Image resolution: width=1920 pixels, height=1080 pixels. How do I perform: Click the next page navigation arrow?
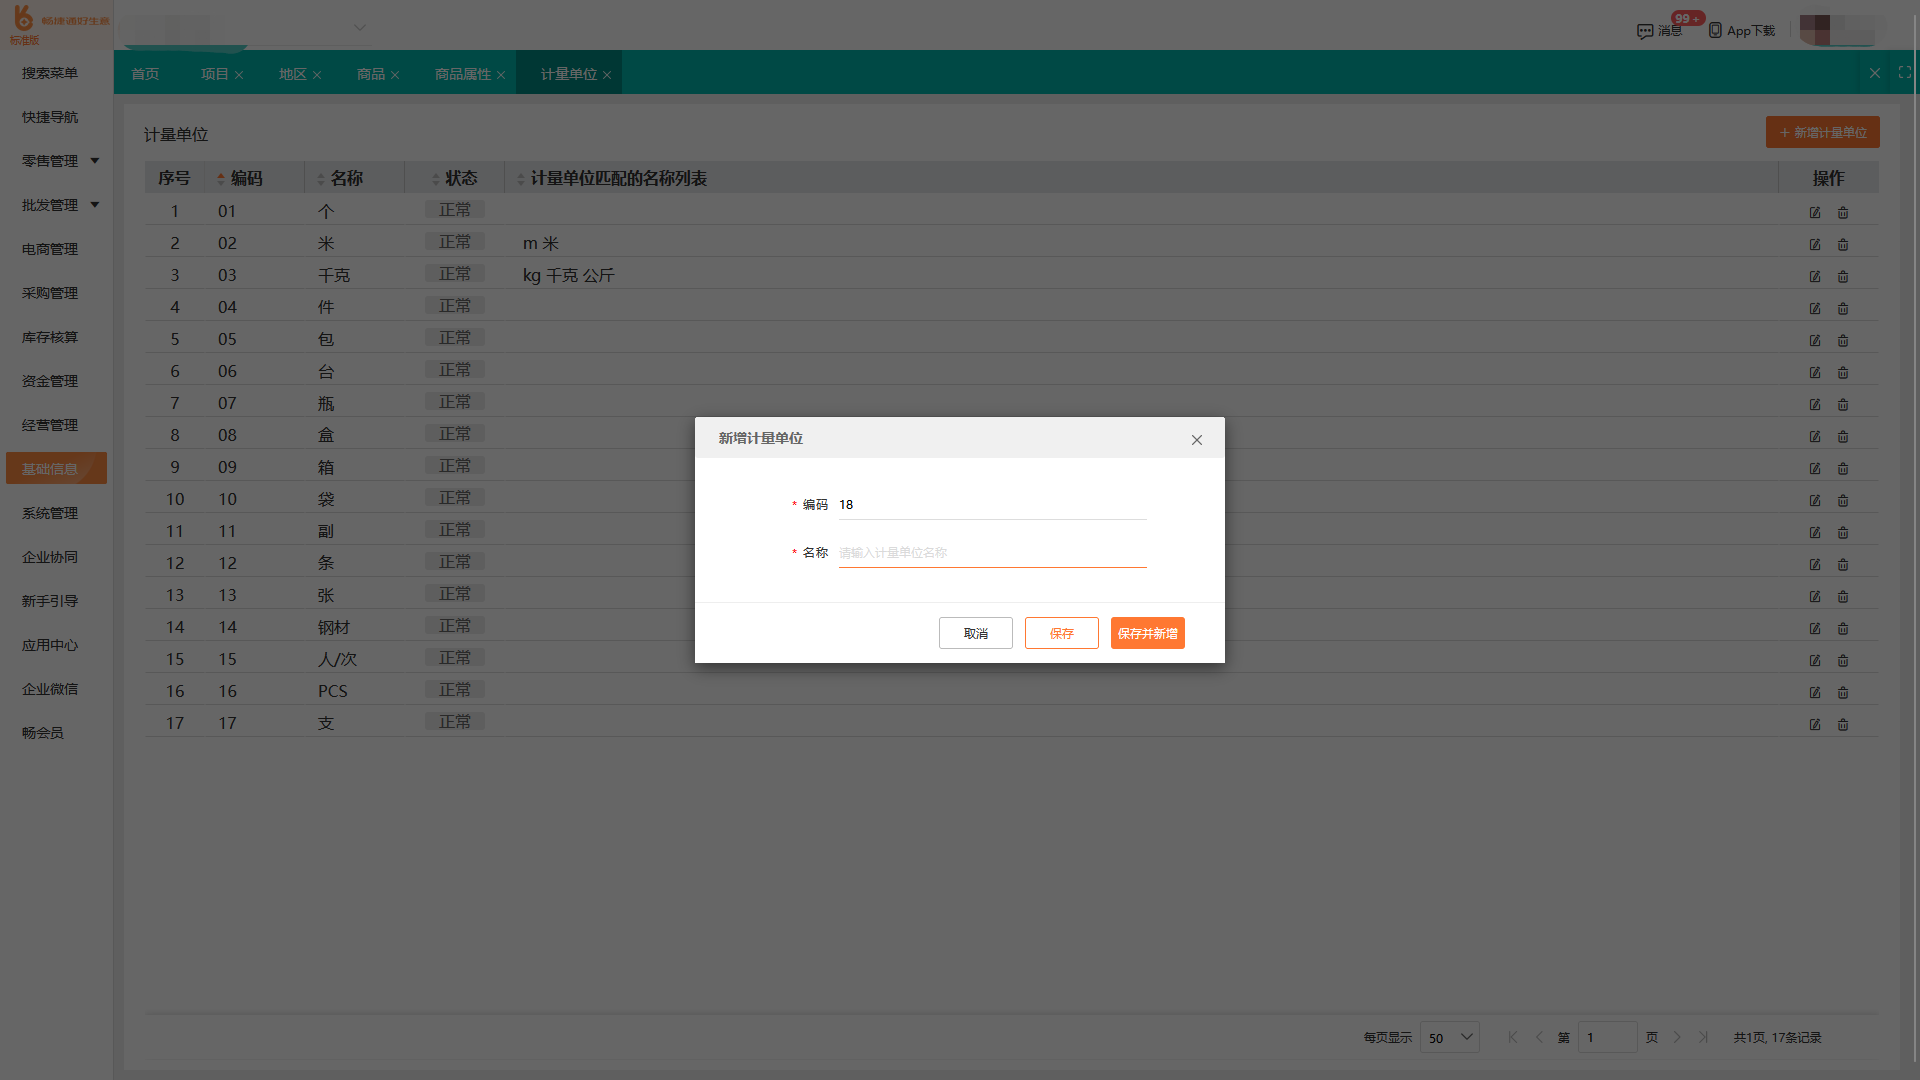(1677, 1038)
